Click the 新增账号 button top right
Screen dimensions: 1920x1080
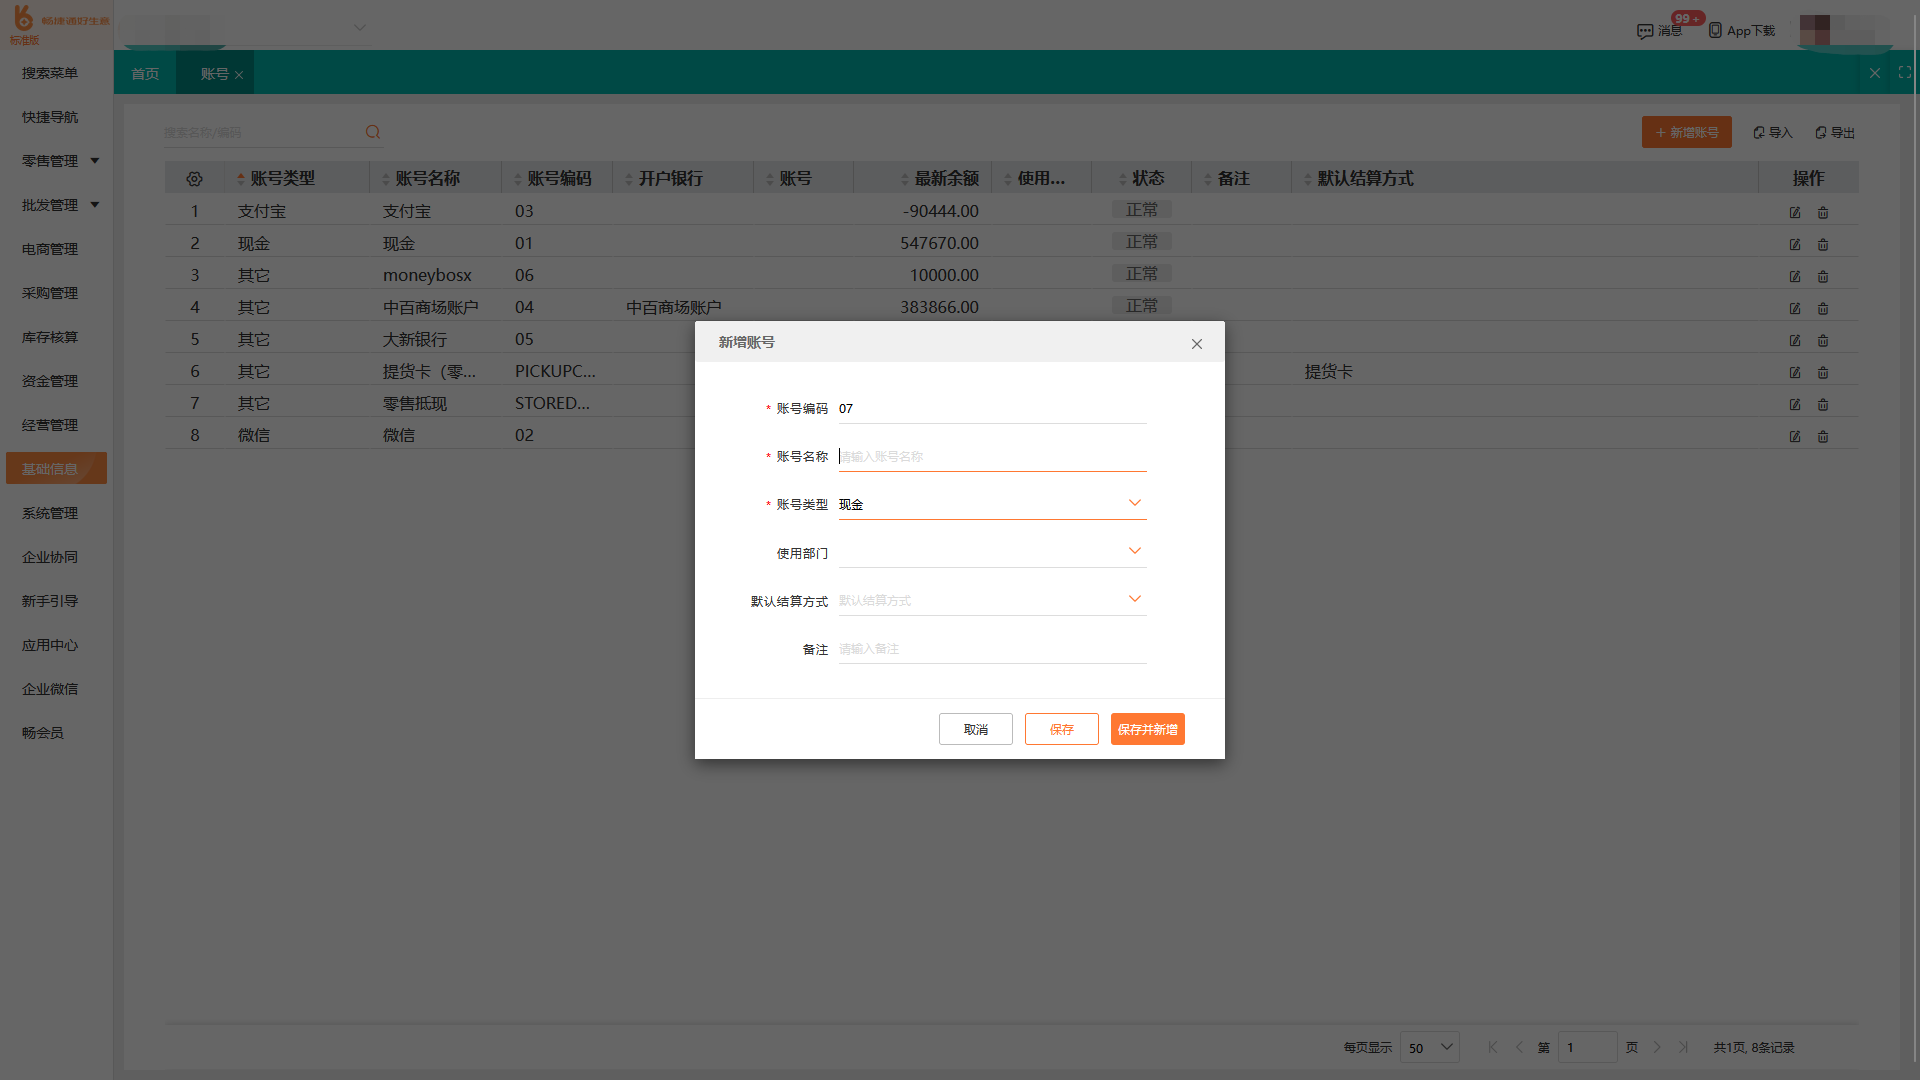click(x=1689, y=132)
